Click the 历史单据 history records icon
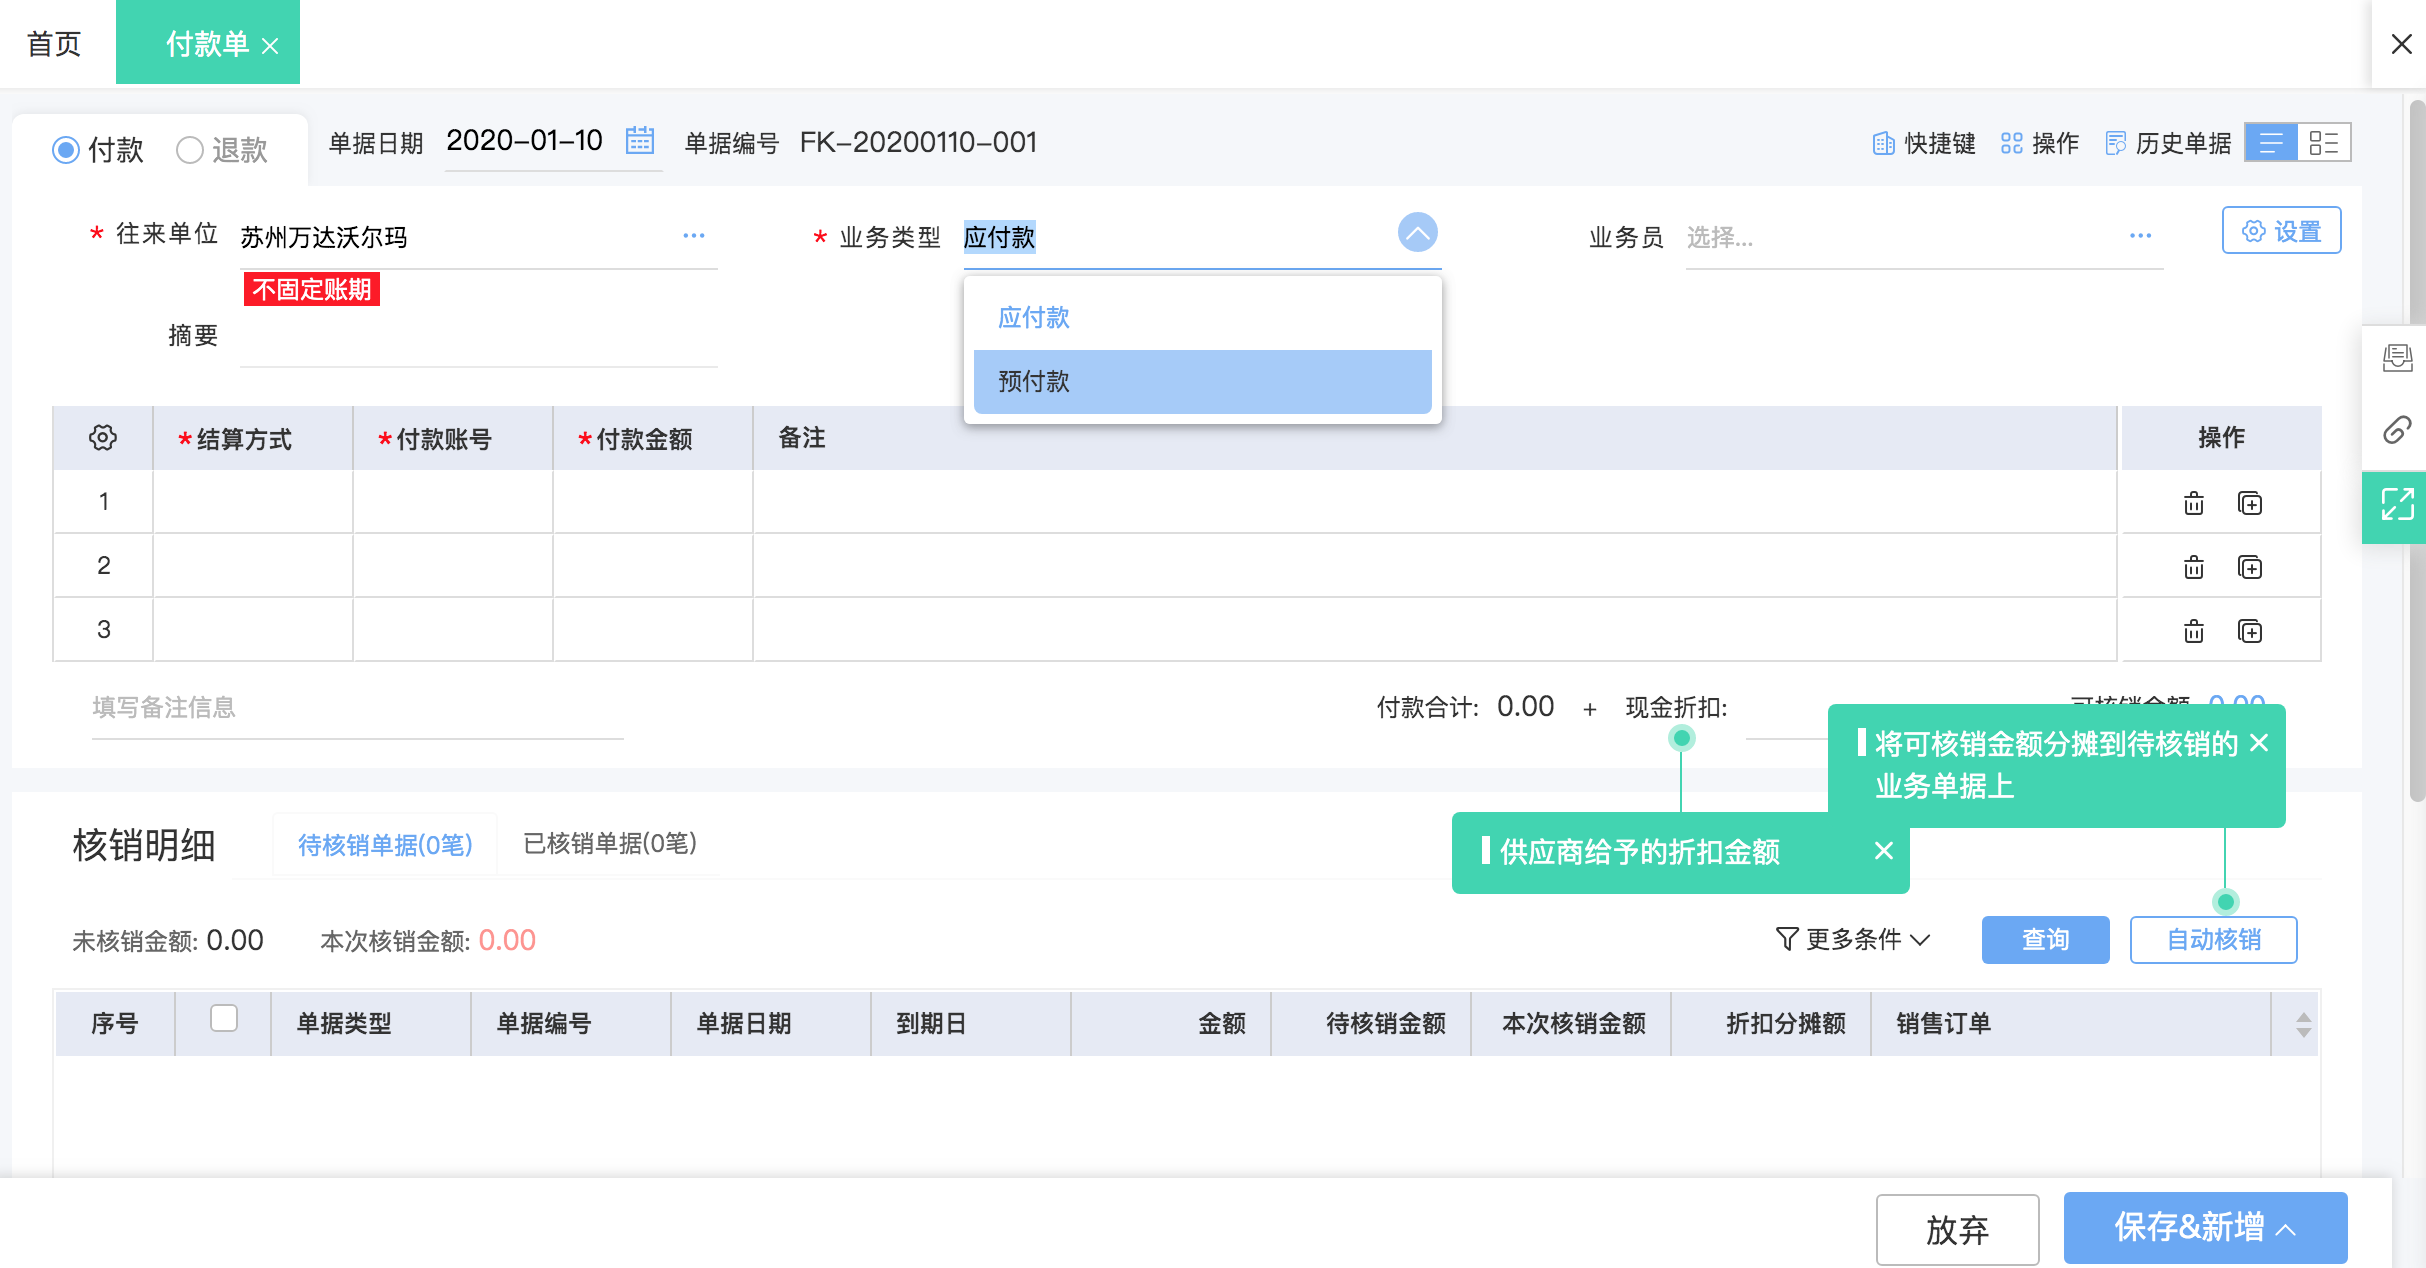 (2115, 143)
